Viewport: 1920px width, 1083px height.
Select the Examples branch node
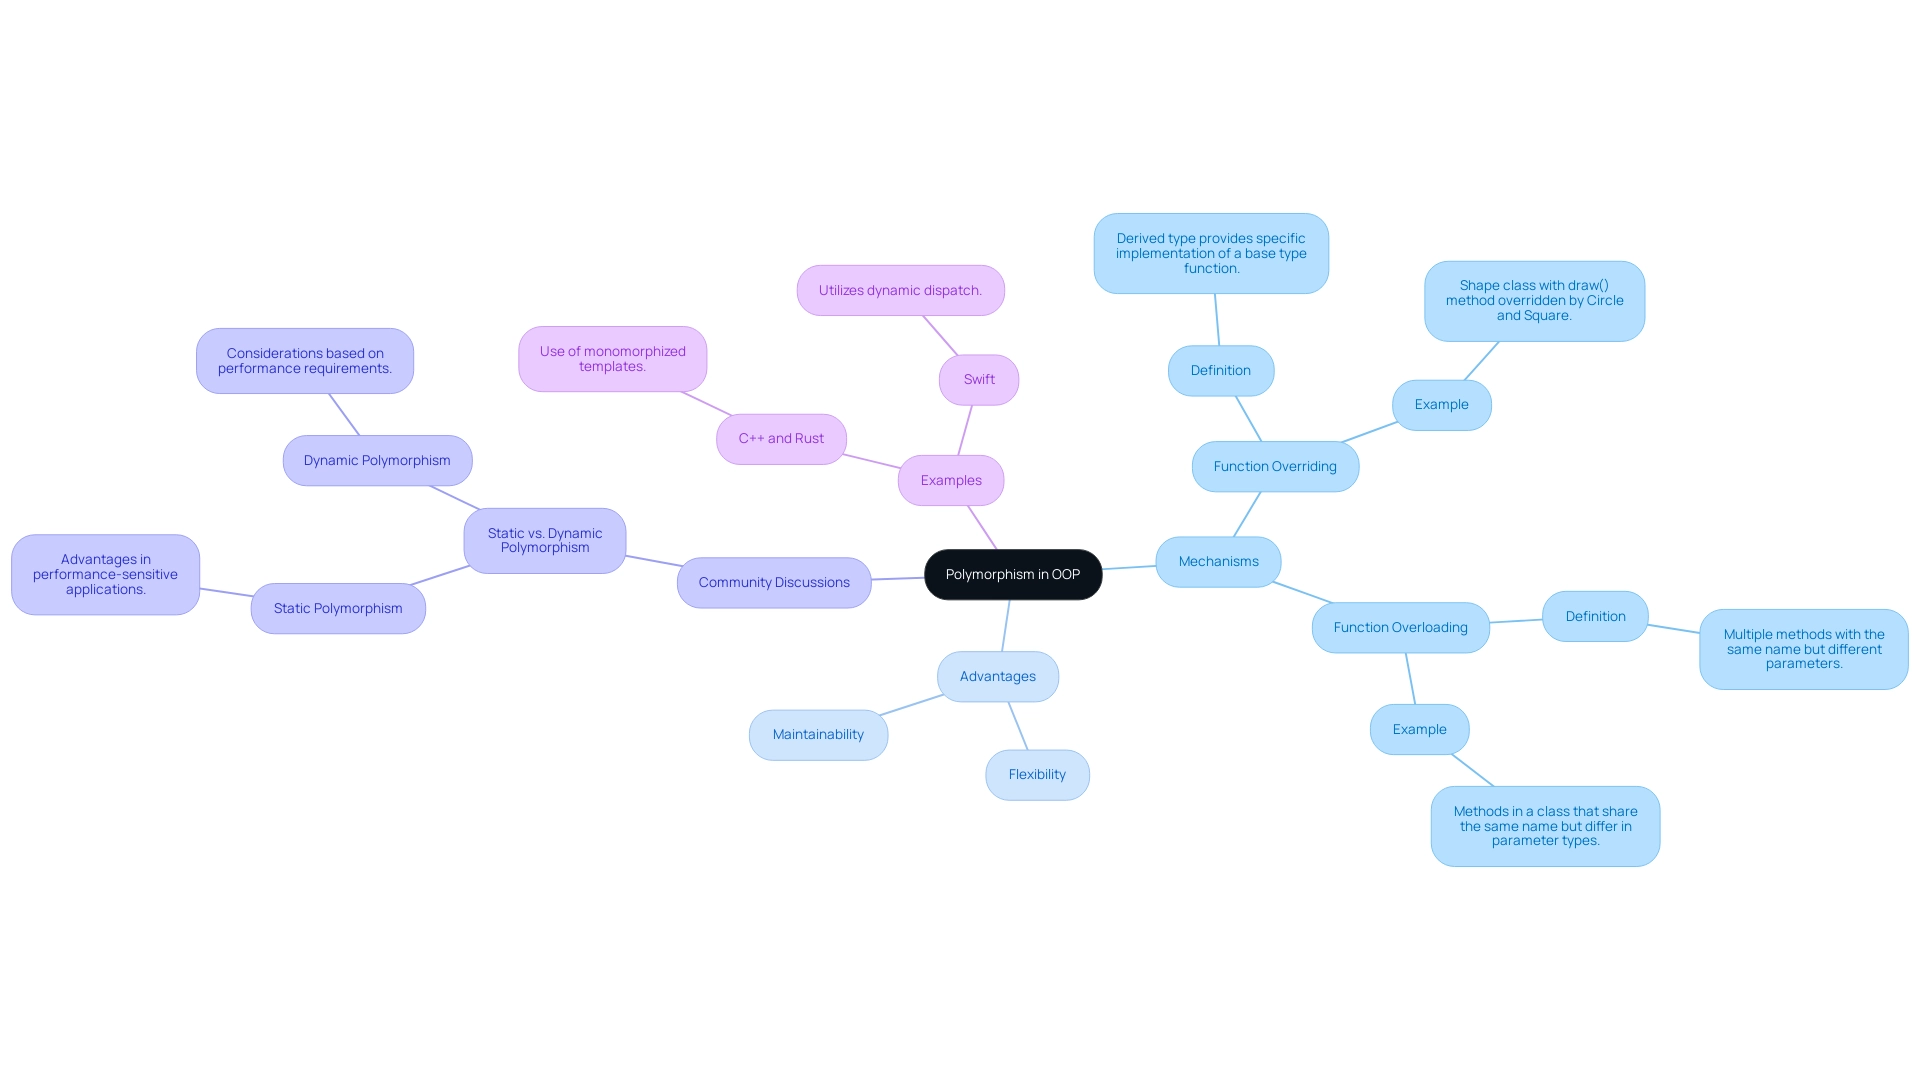(951, 480)
